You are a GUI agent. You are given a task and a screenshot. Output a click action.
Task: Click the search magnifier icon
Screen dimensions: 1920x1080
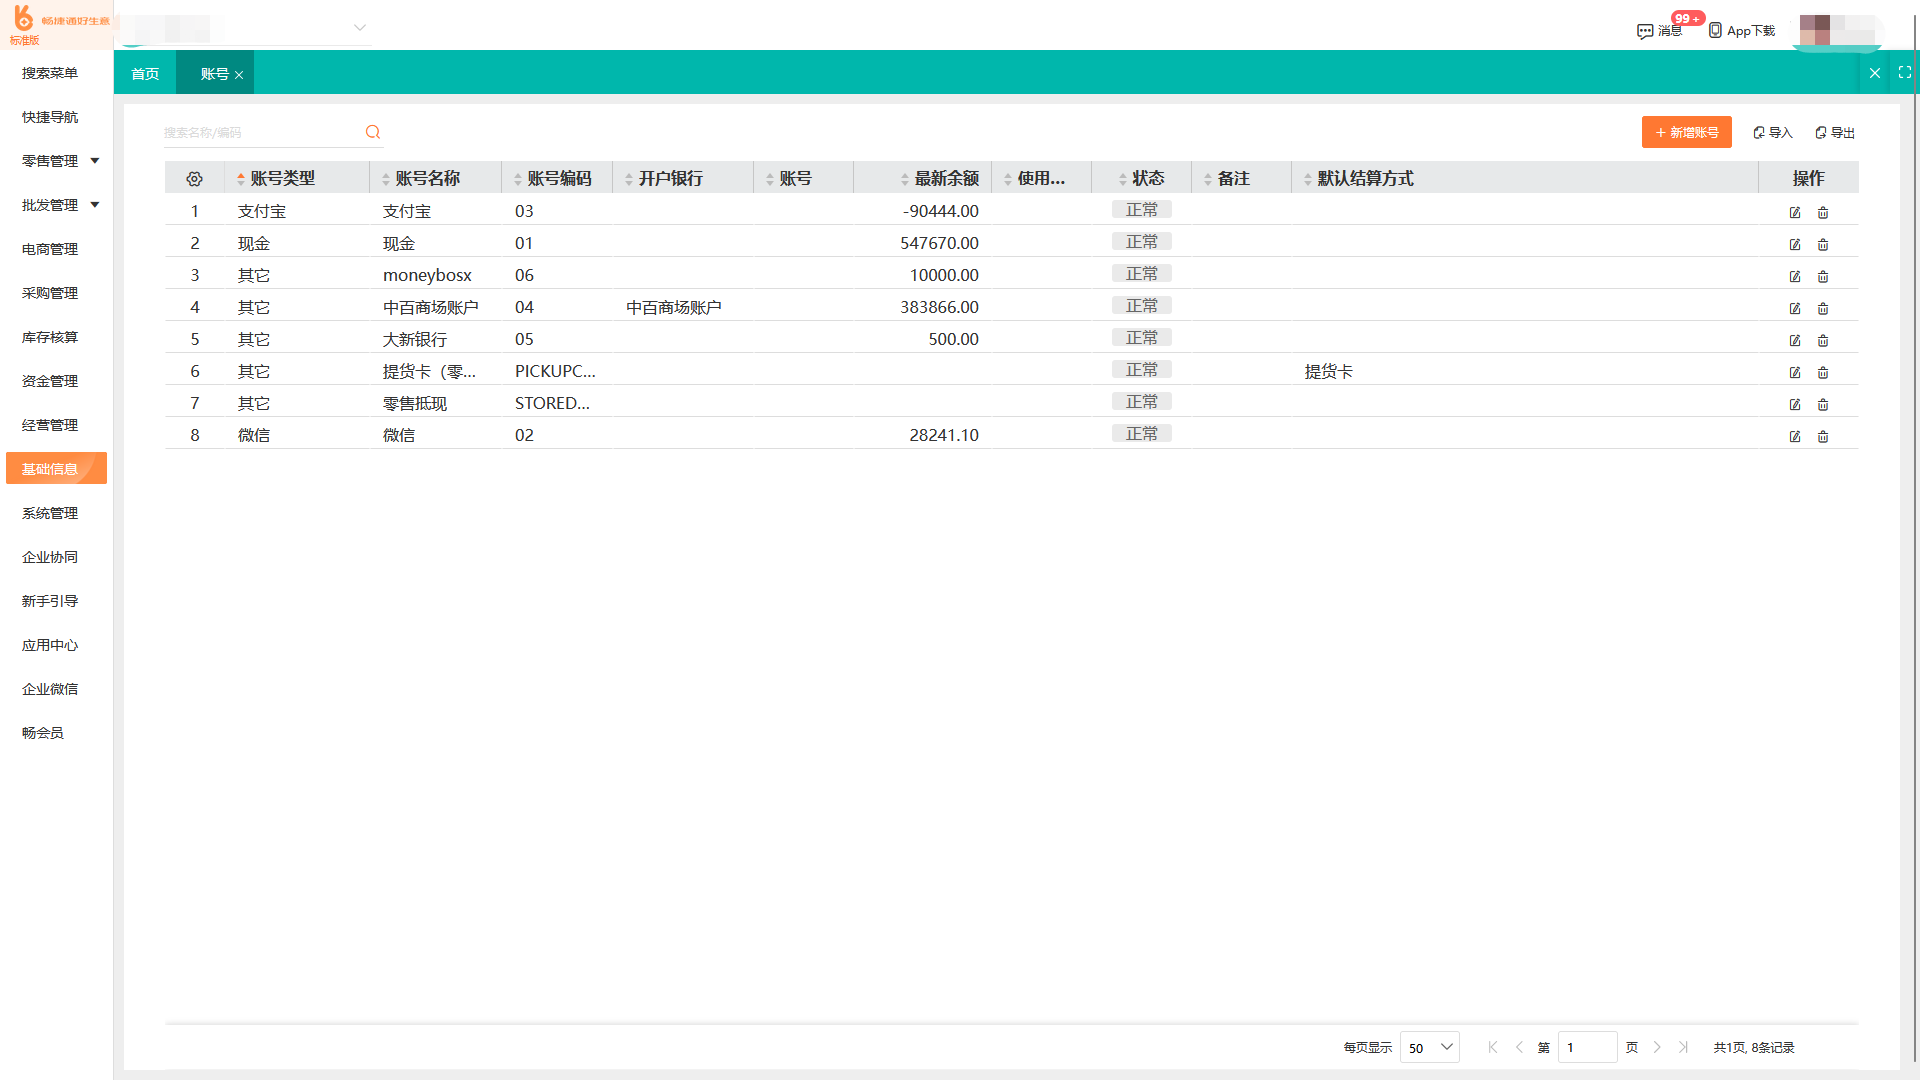375,132
